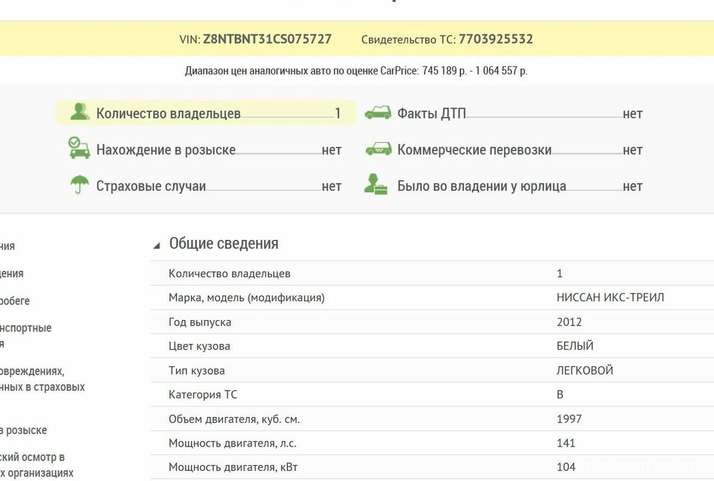
Task: Open the sidebar item ending with 'пробеге'
Action: 15,300
